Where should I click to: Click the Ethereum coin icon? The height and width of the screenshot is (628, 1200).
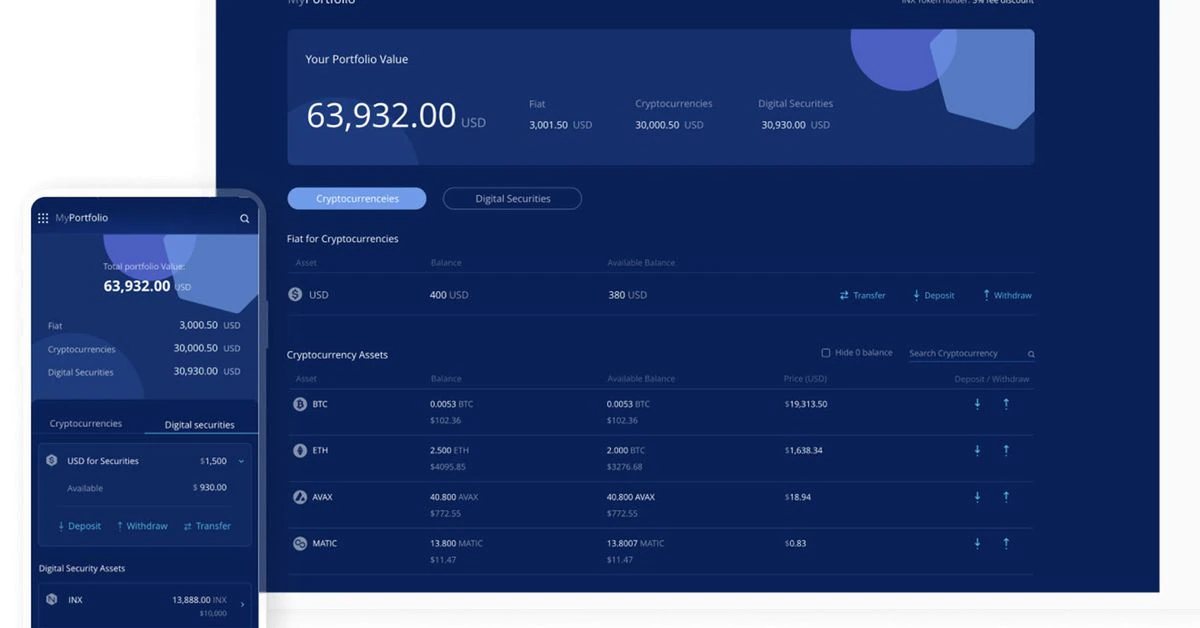(299, 451)
